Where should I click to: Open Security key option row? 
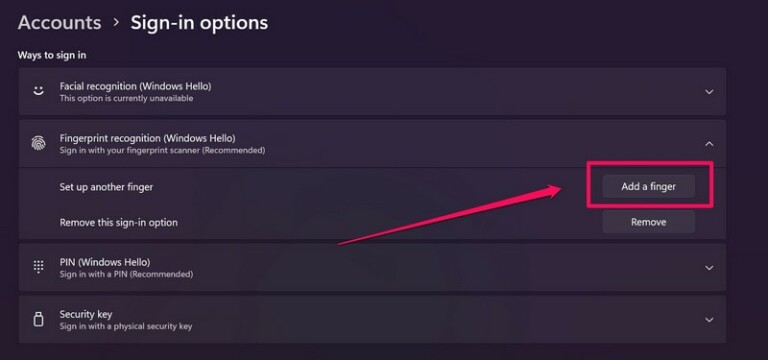point(372,319)
